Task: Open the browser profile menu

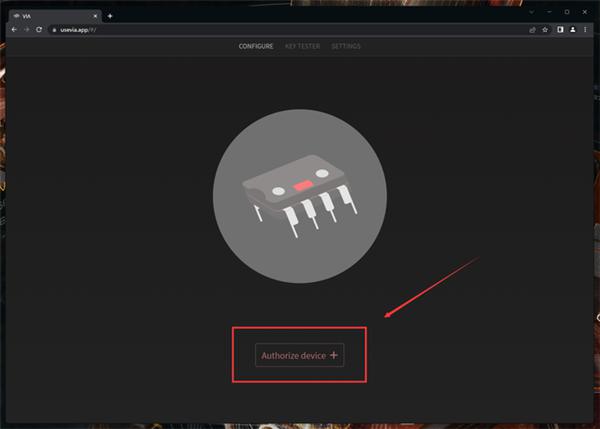Action: 572,30
